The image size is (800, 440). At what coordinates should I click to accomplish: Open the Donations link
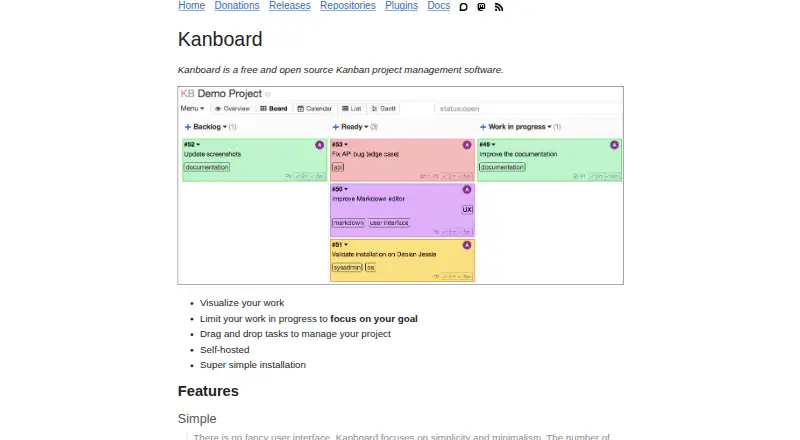tap(237, 6)
